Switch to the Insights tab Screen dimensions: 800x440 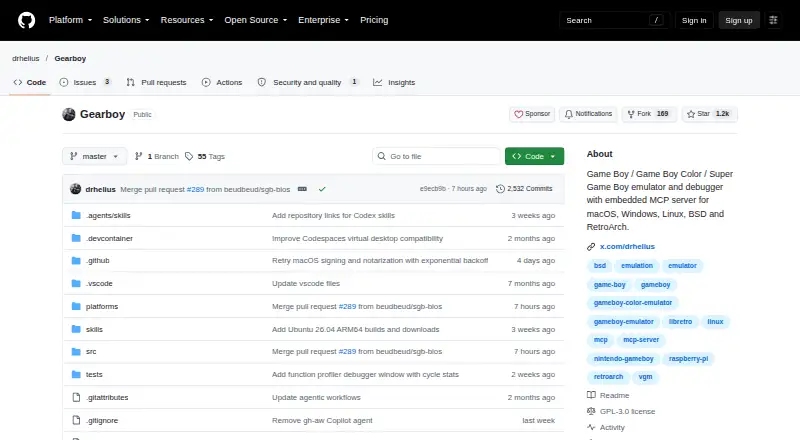394,82
